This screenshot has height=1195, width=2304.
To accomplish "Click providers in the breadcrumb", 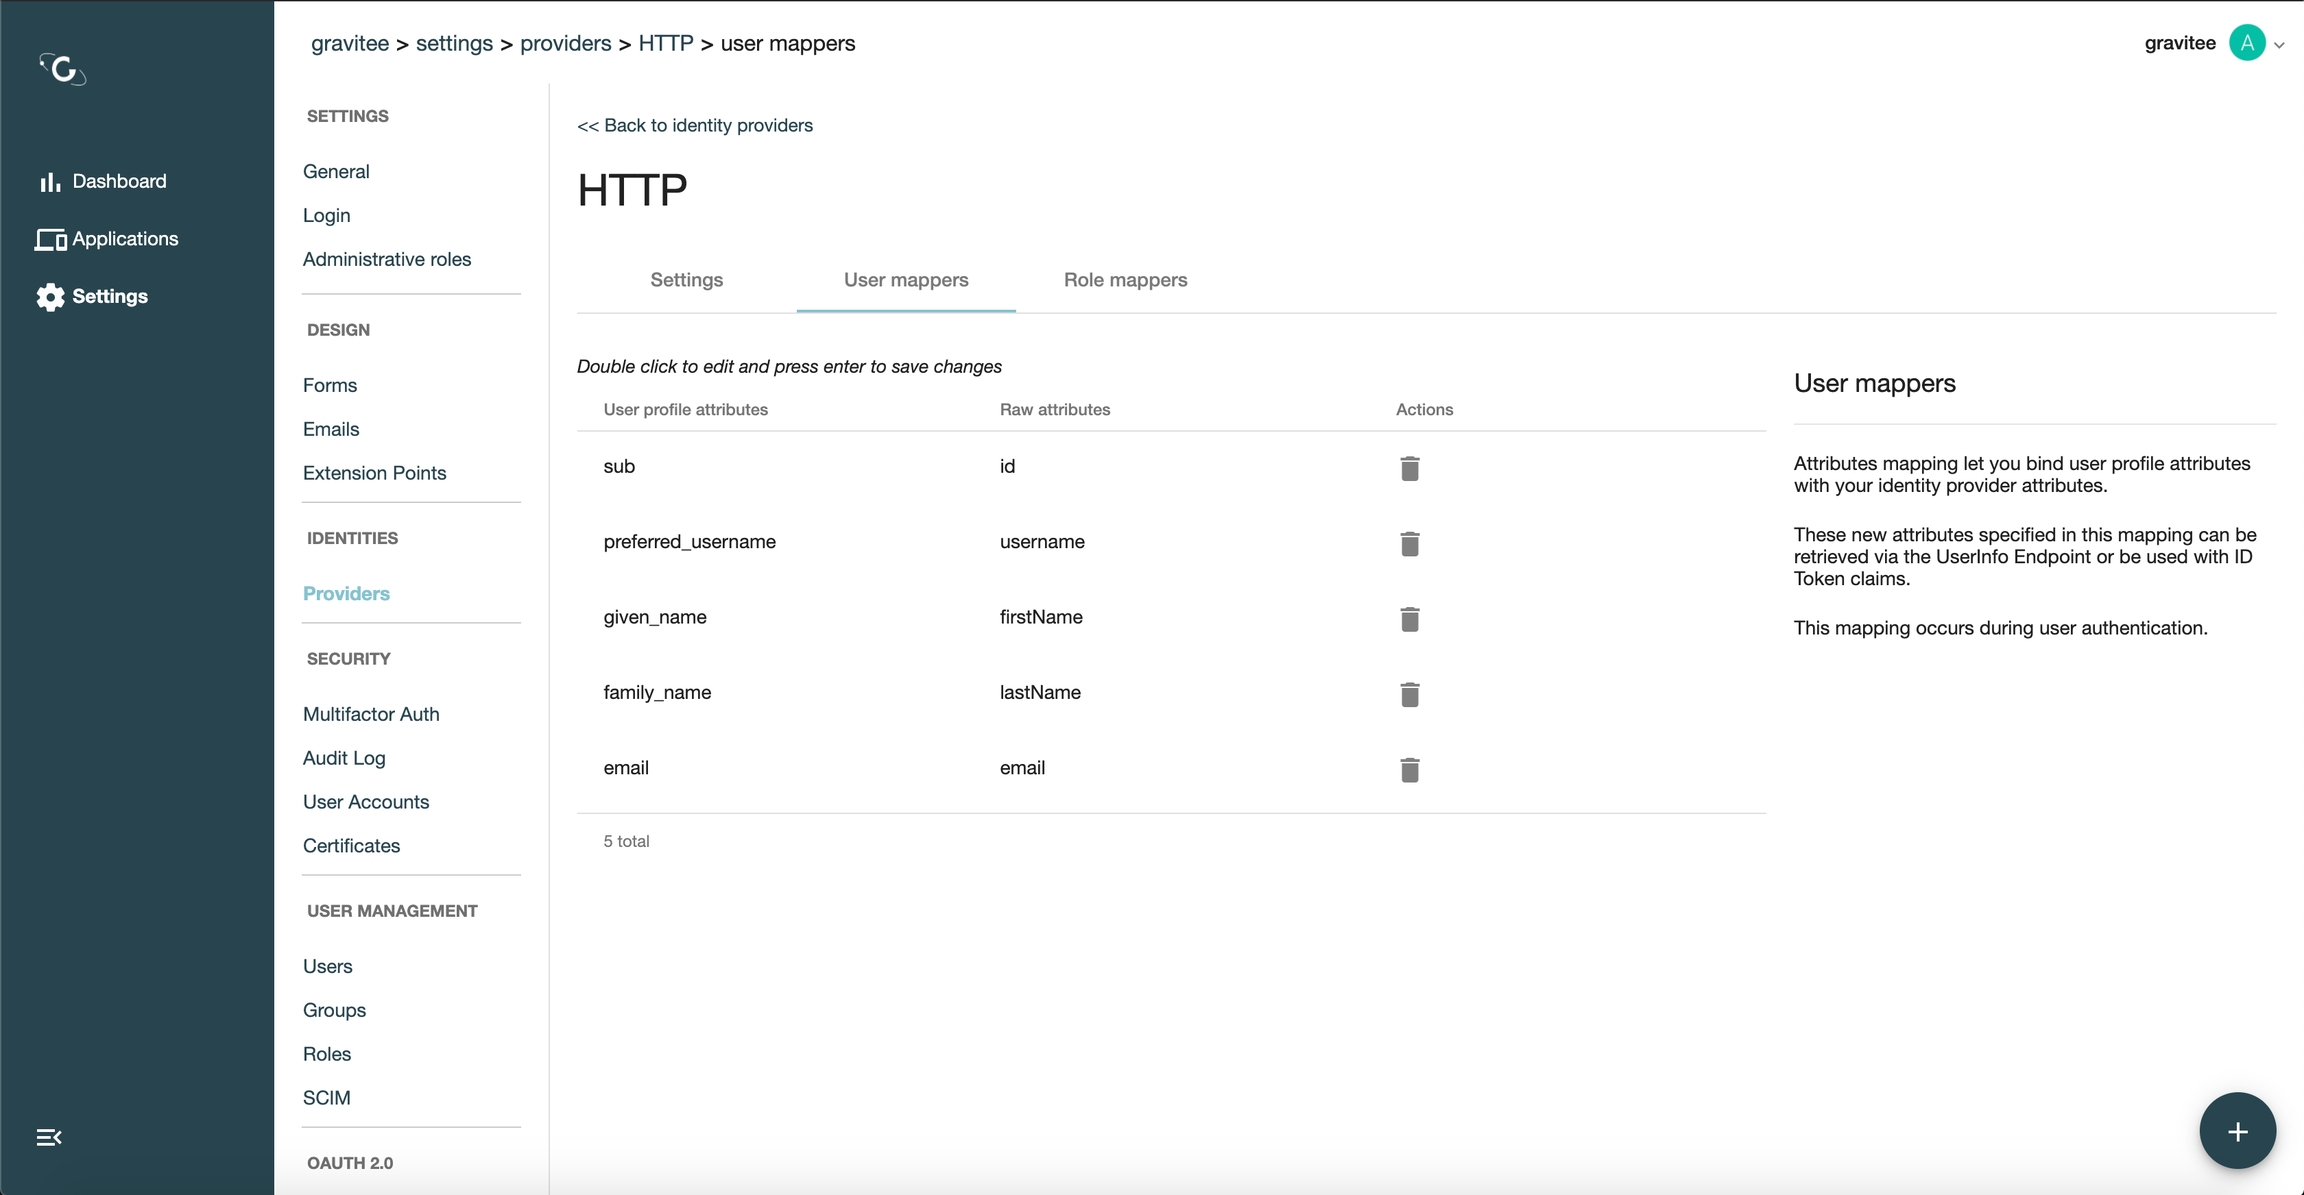I will (565, 43).
